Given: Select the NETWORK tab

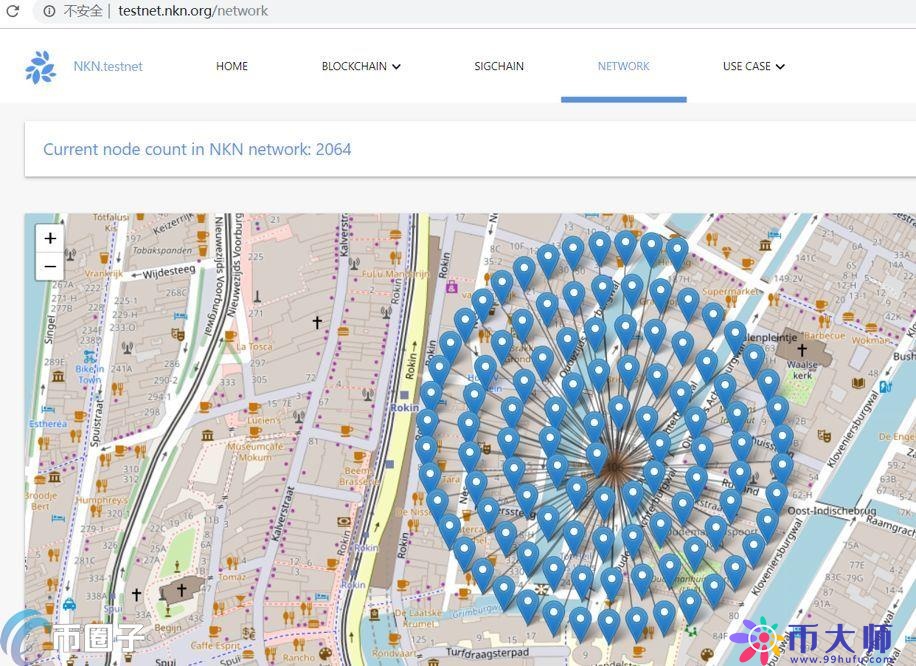Looking at the screenshot, I should point(623,67).
